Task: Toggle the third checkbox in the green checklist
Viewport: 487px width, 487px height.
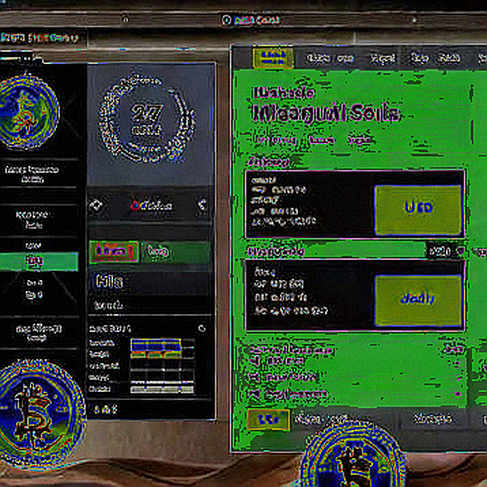Action: (x=255, y=394)
